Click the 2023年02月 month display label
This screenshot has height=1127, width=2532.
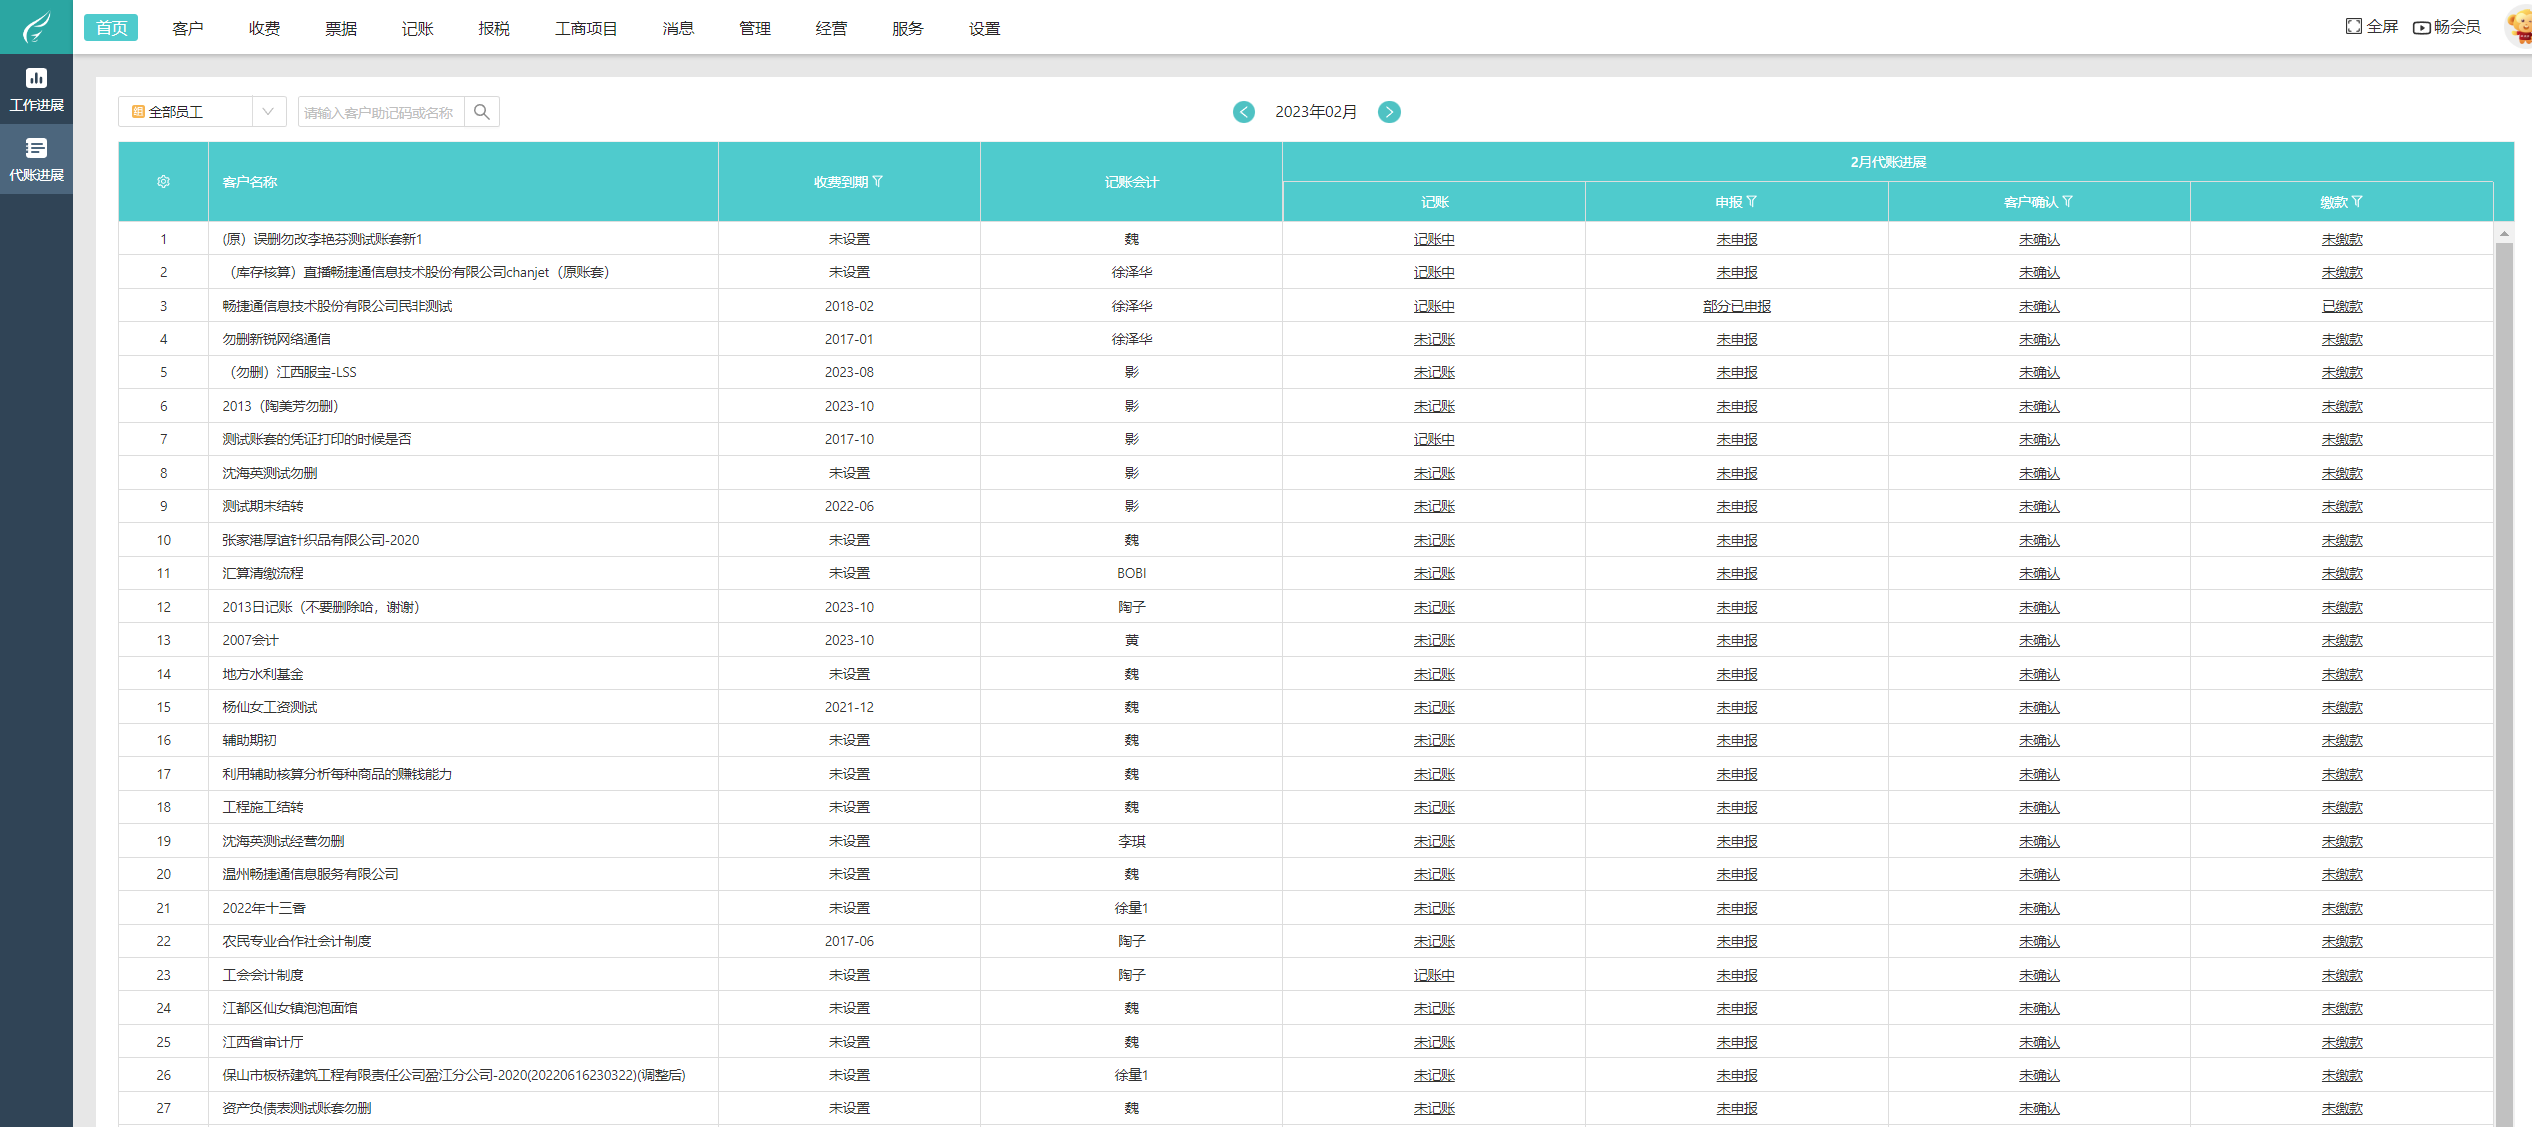click(x=1314, y=110)
